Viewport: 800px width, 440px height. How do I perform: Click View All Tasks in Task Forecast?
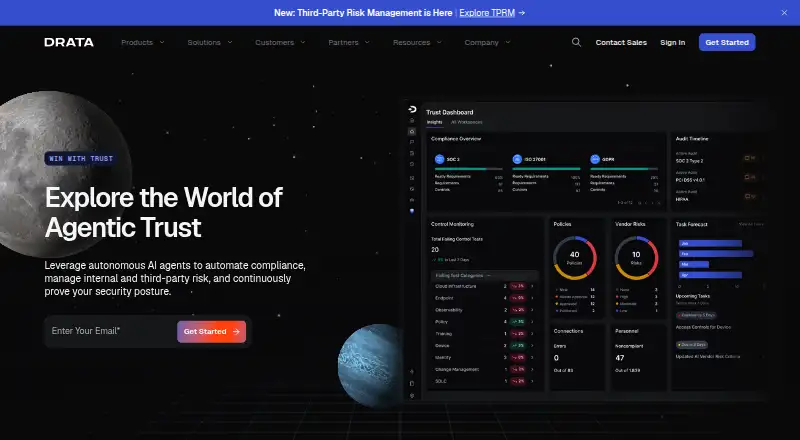751,225
